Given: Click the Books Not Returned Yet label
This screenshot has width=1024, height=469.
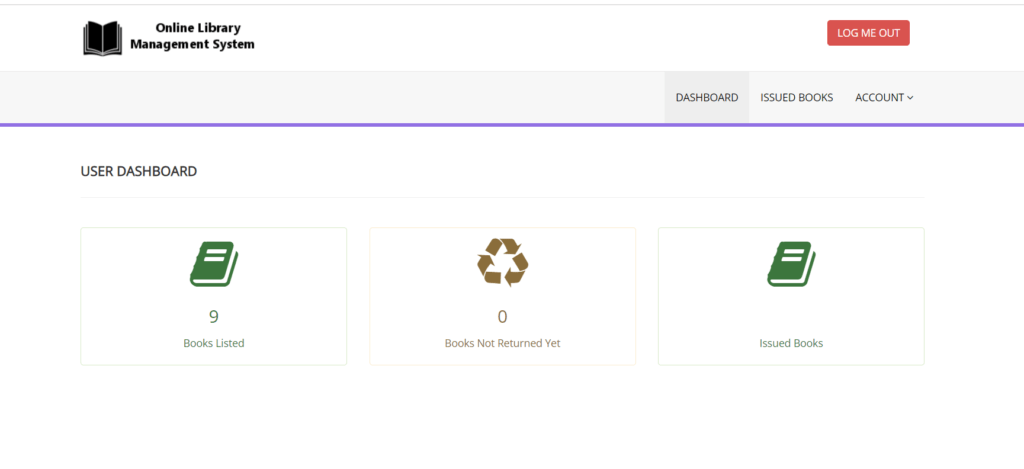Looking at the screenshot, I should click(x=502, y=343).
